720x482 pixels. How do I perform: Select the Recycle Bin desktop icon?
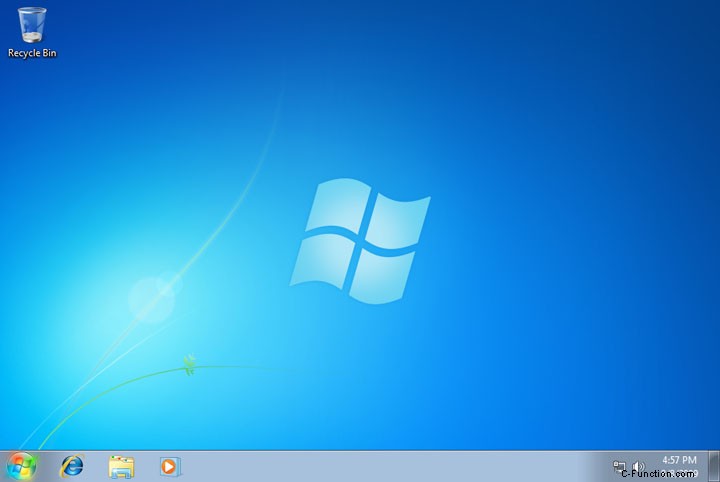[x=32, y=24]
